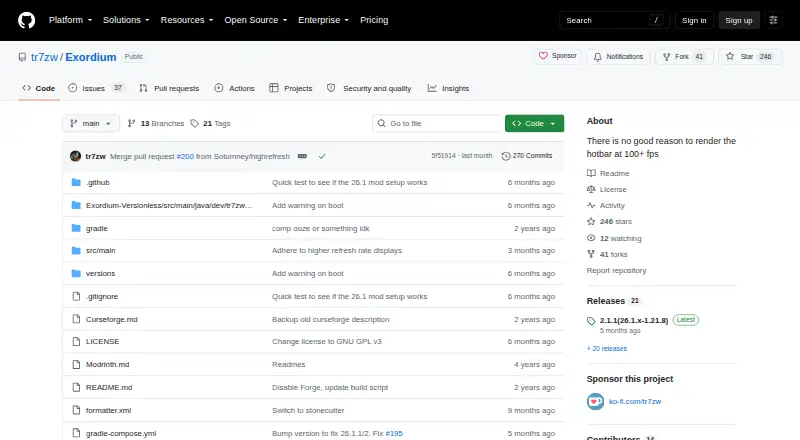Open the green Code dropdown
This screenshot has width=800, height=440.
tap(534, 124)
